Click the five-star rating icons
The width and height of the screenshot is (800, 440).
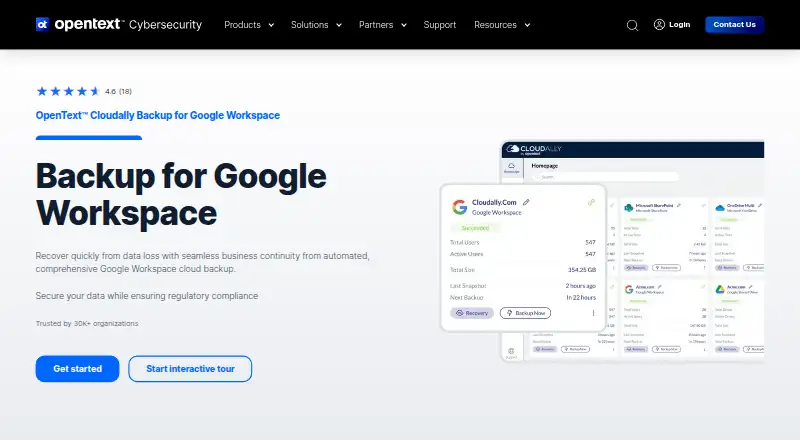coord(68,91)
